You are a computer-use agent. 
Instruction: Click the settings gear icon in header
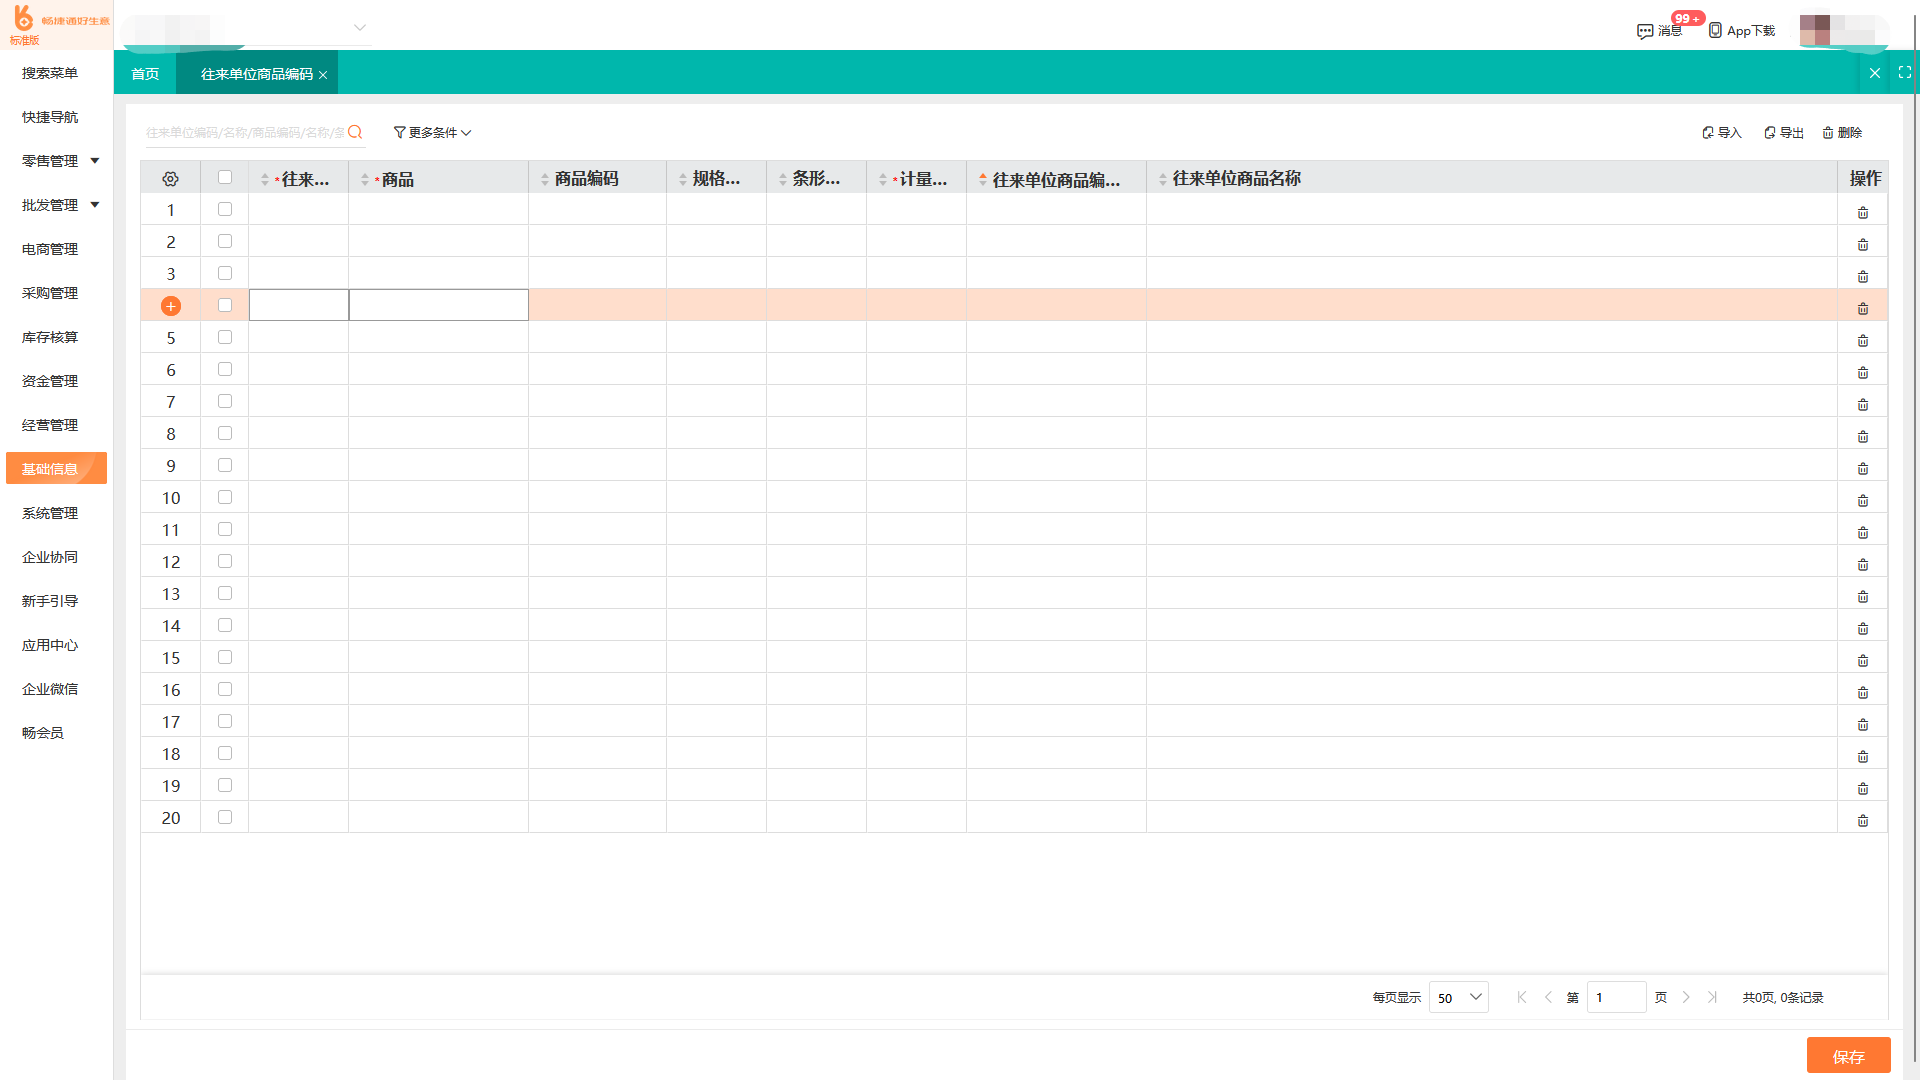[x=170, y=178]
